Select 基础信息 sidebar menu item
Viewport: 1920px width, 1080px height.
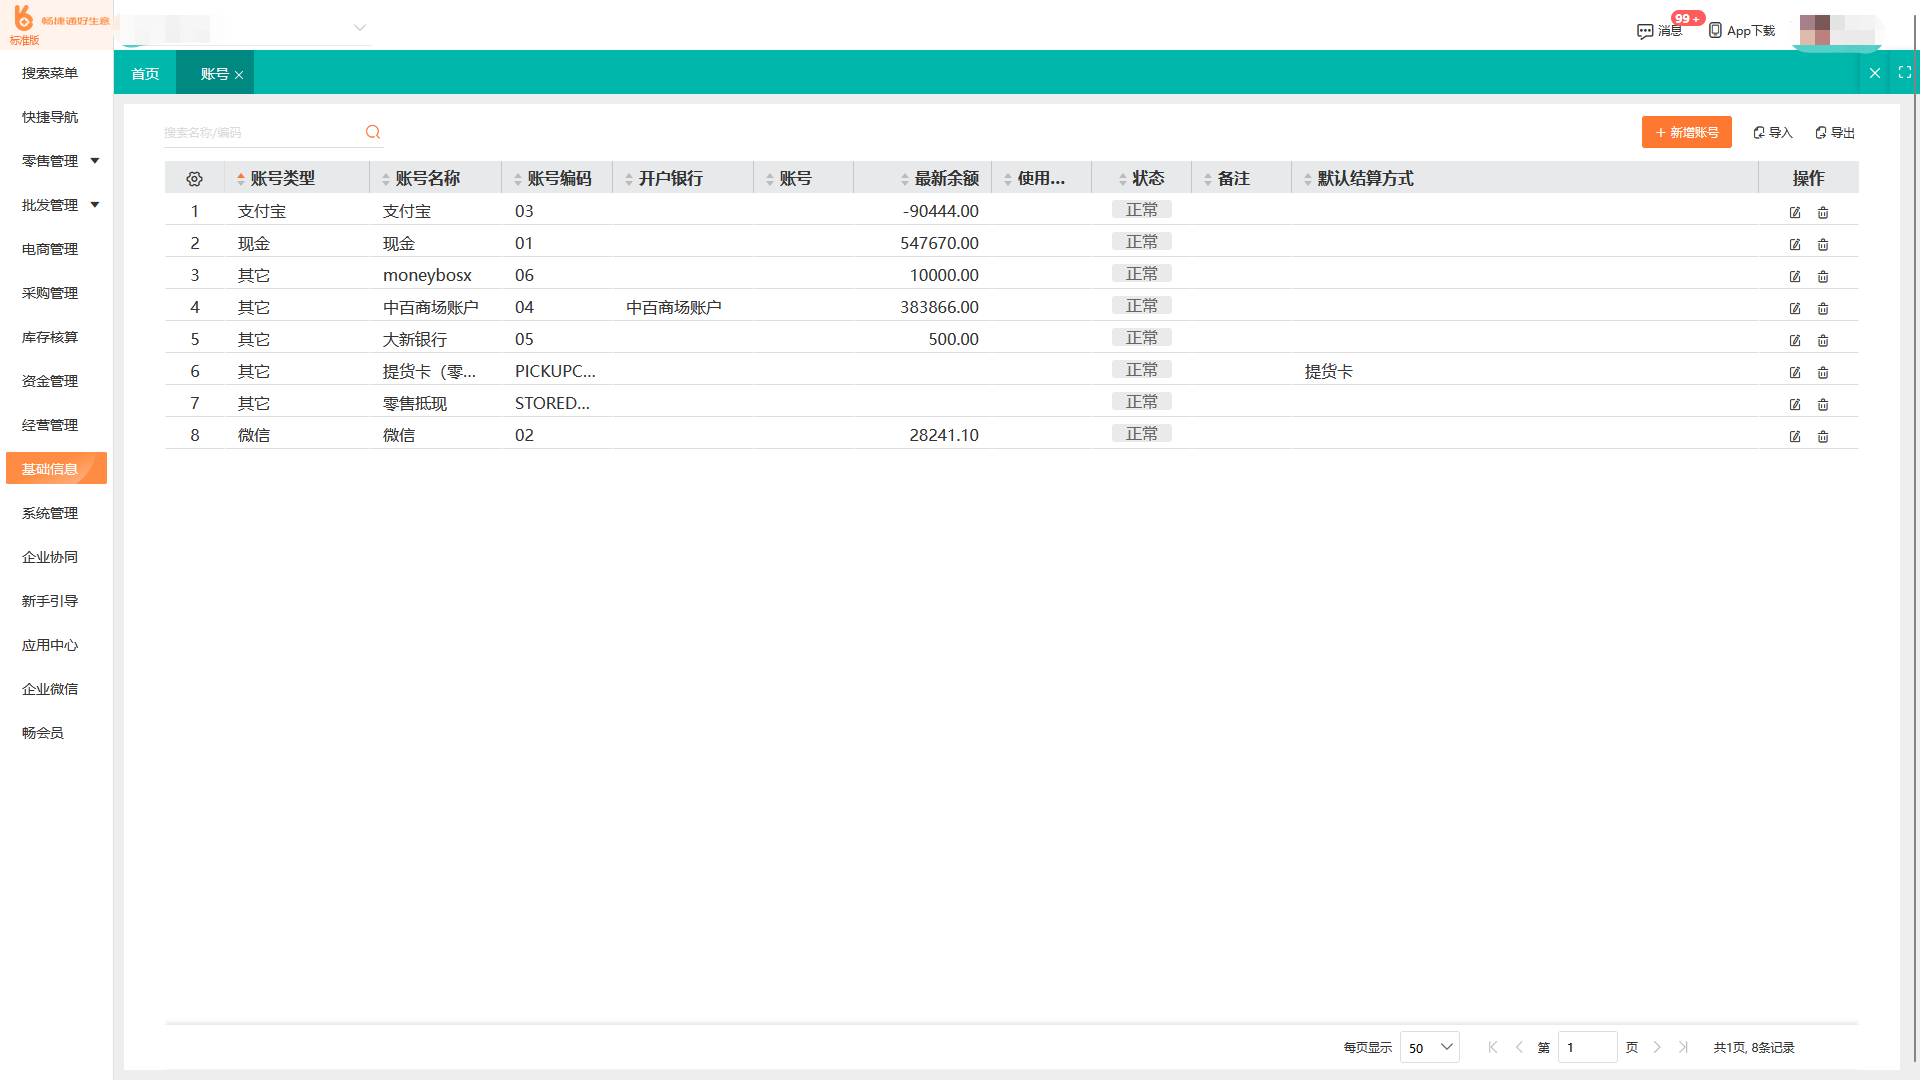coord(51,468)
